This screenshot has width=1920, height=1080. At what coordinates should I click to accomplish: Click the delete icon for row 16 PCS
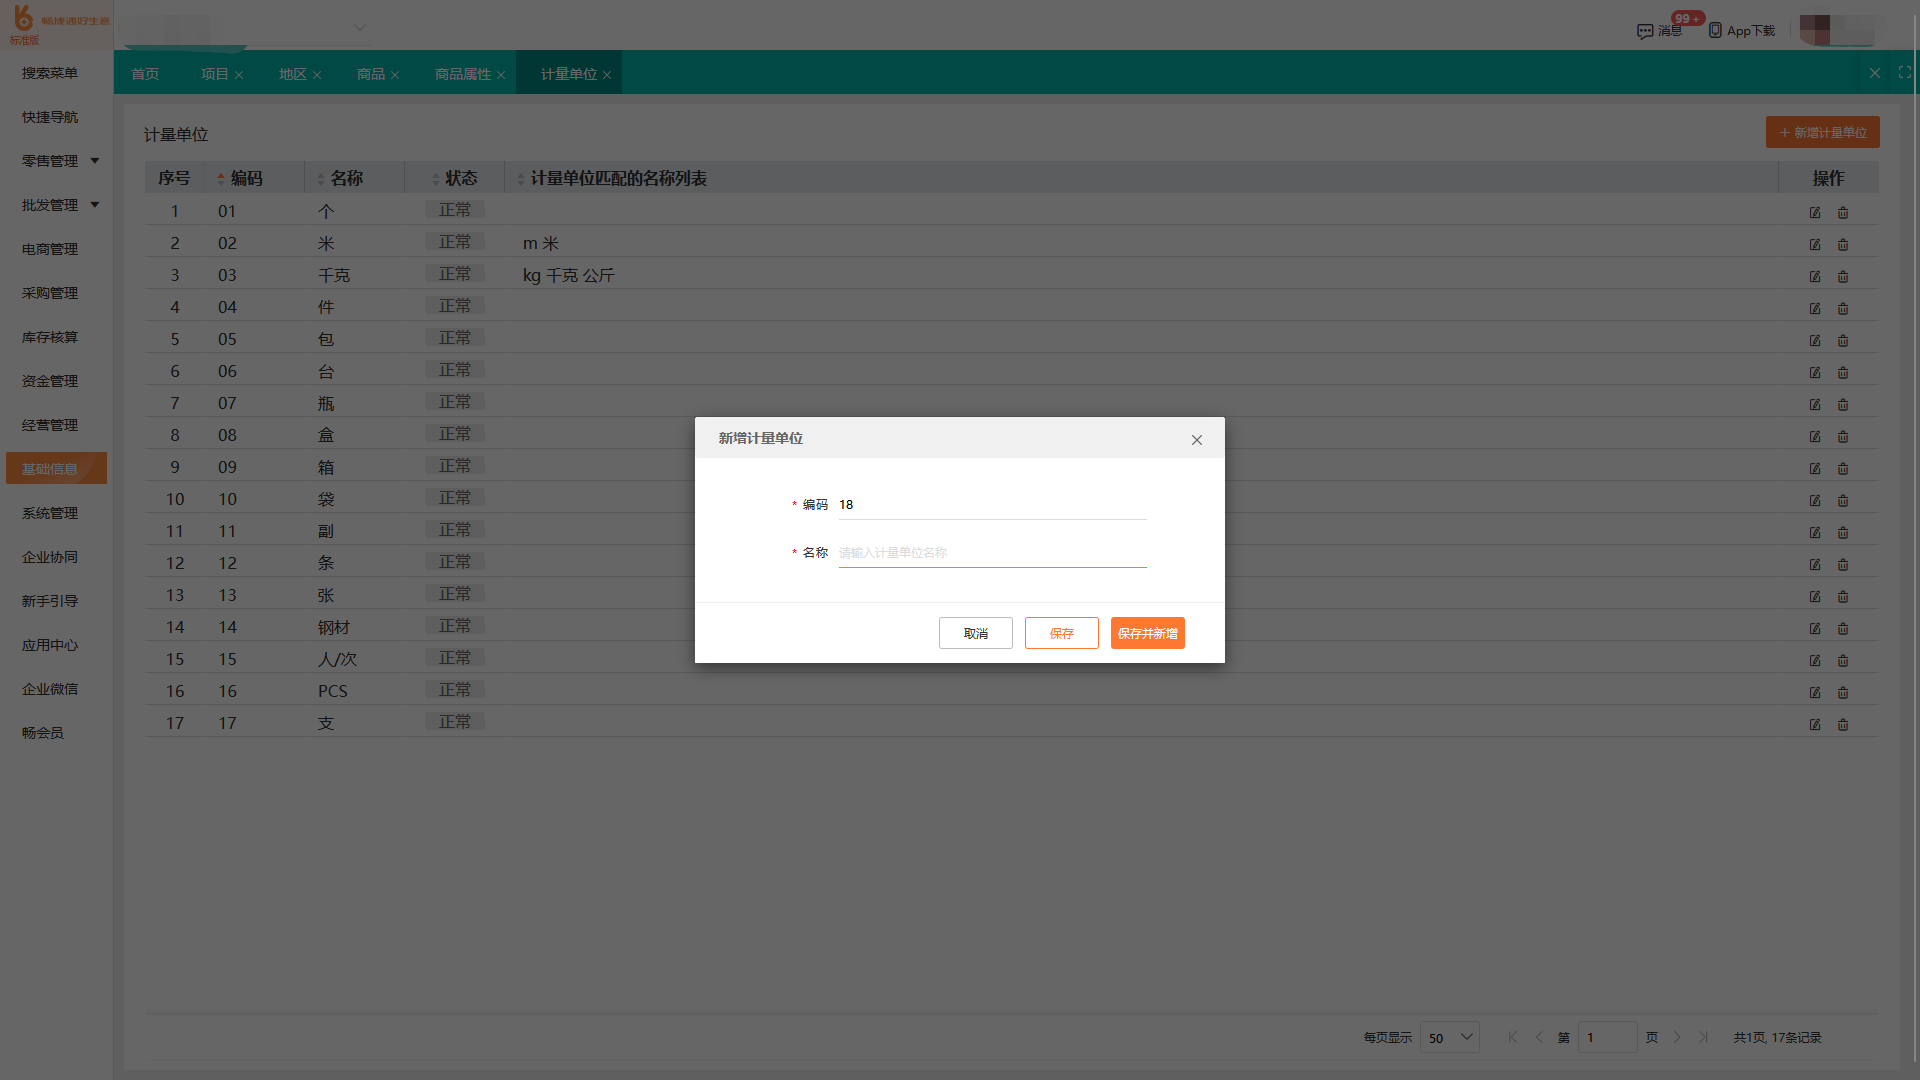pos(1842,692)
